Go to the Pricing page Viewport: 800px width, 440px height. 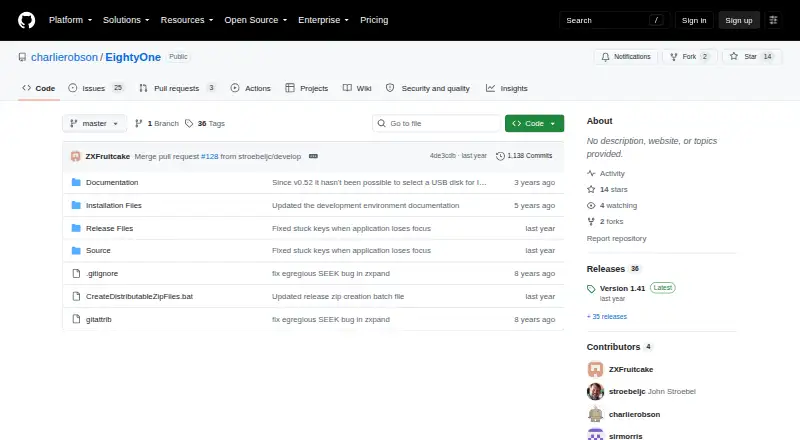(x=374, y=20)
